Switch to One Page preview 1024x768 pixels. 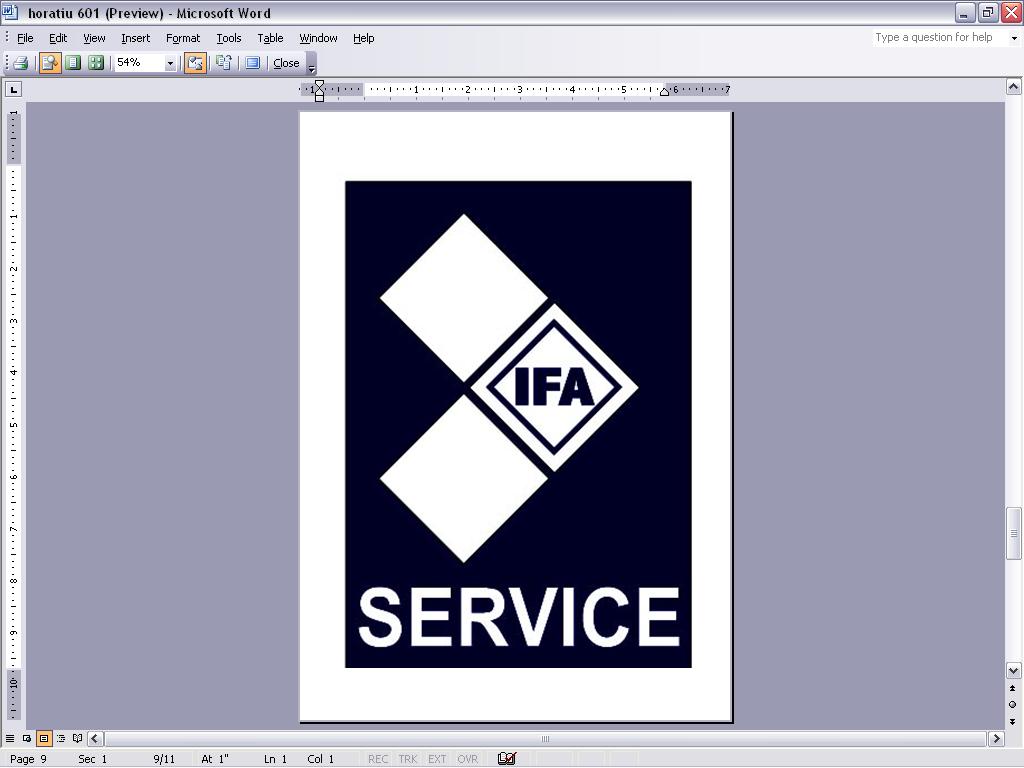click(73, 63)
